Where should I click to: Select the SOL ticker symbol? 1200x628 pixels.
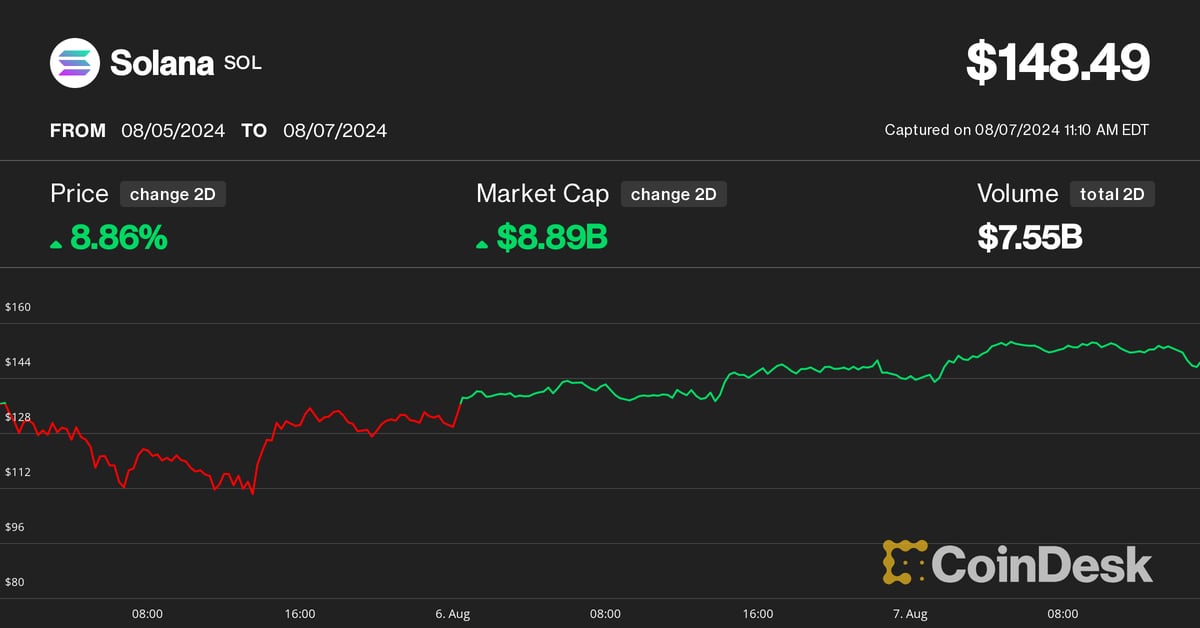243,63
